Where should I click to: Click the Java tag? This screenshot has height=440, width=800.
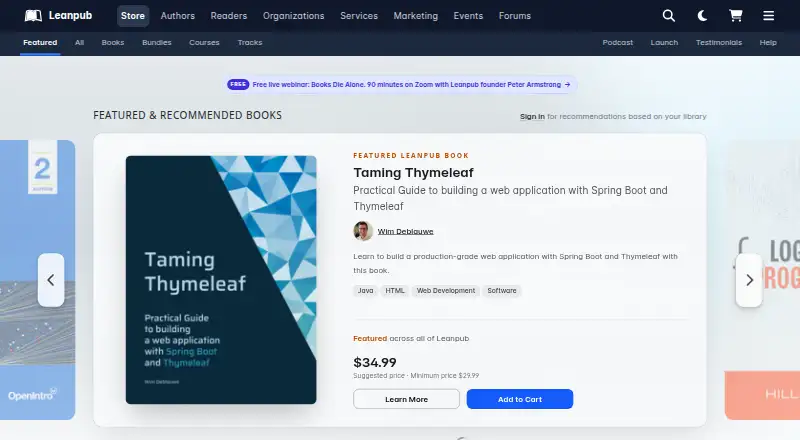[x=365, y=290]
